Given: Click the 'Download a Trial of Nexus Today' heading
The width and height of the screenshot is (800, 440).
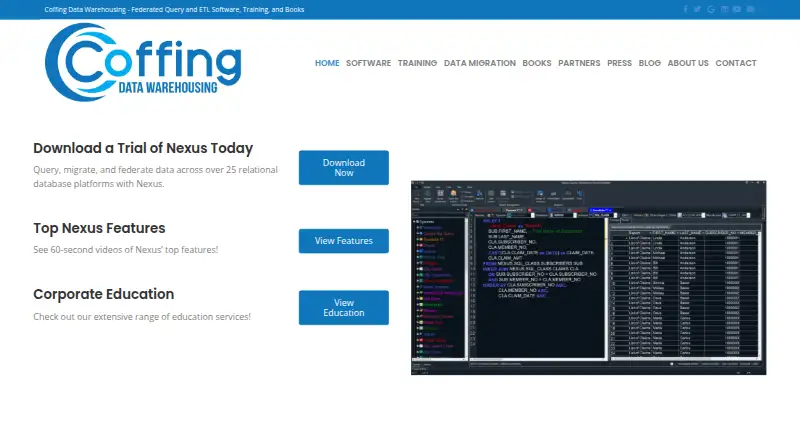Looking at the screenshot, I should point(143,148).
